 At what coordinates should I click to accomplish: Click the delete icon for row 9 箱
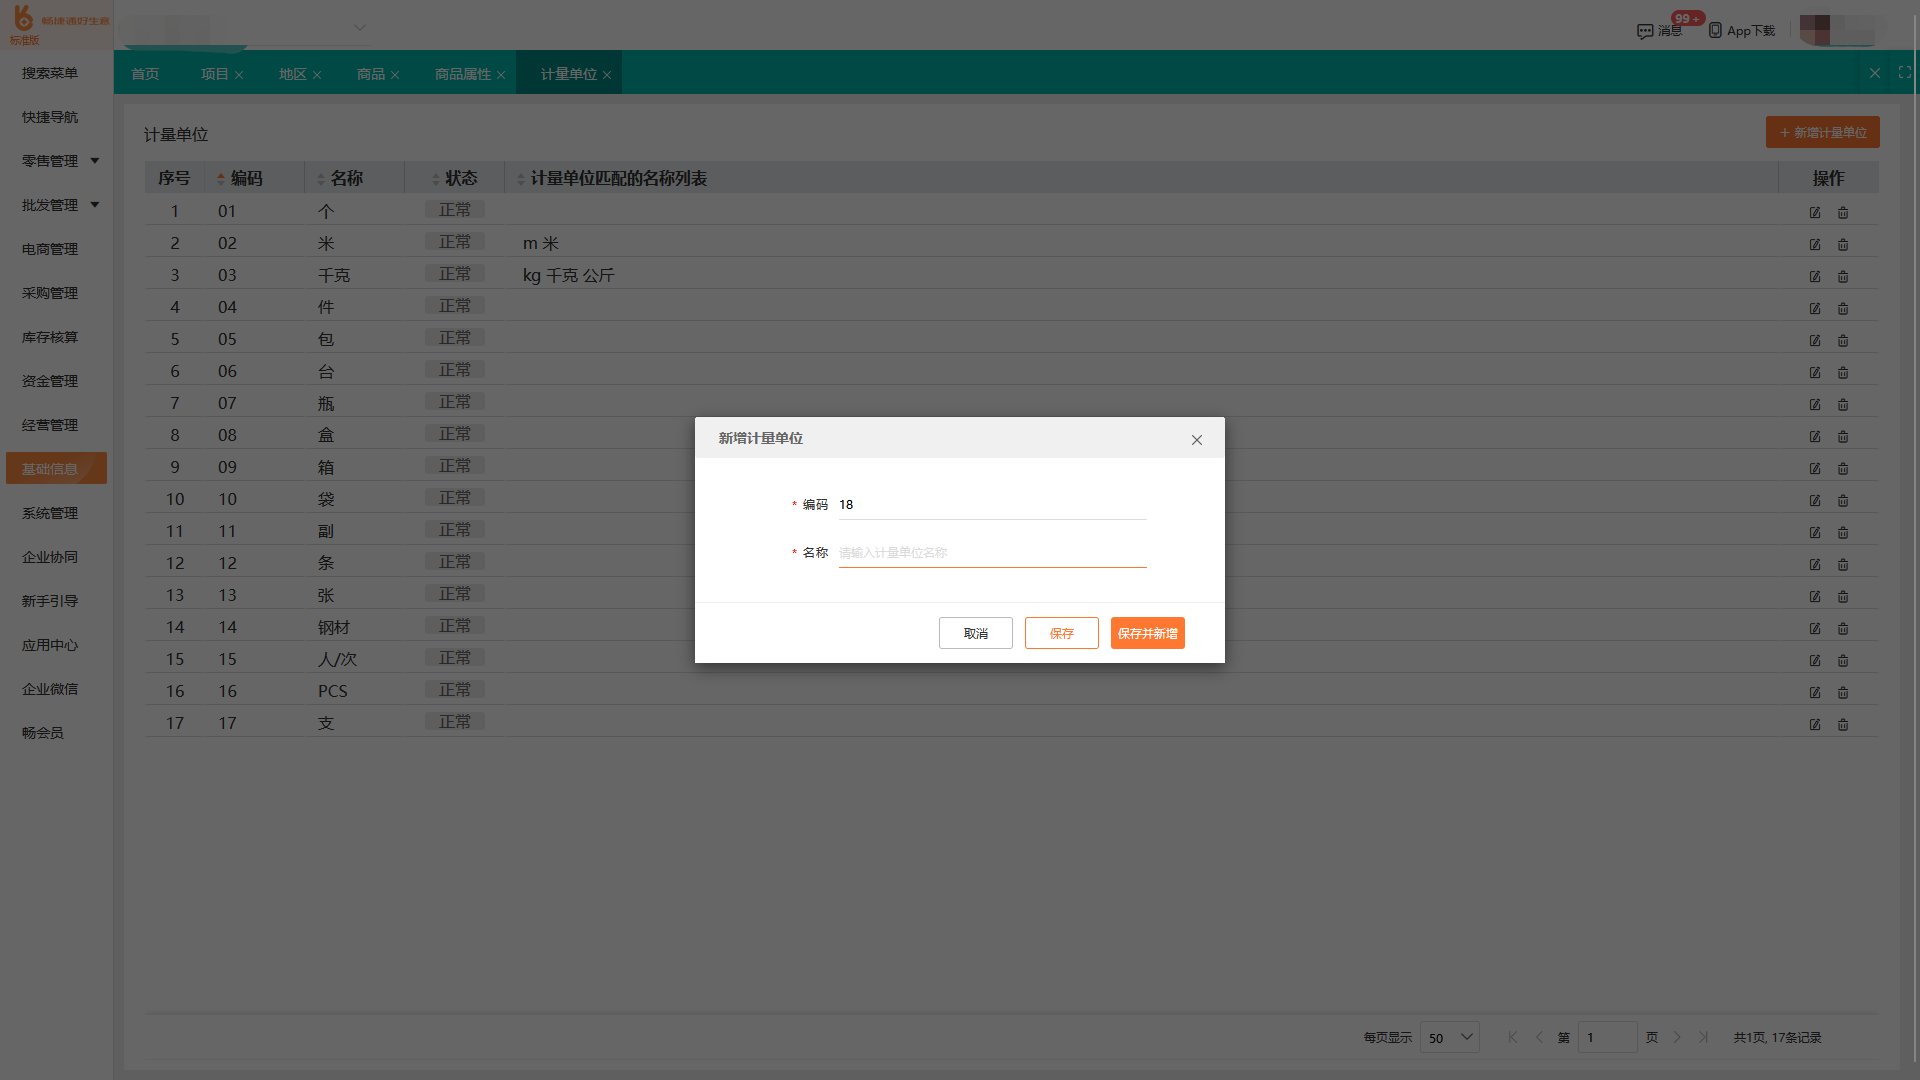[x=1844, y=467]
